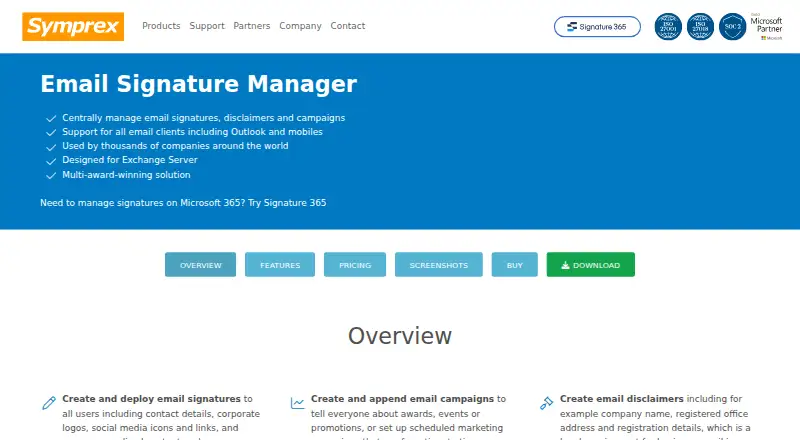Open the Products menu

[161, 26]
